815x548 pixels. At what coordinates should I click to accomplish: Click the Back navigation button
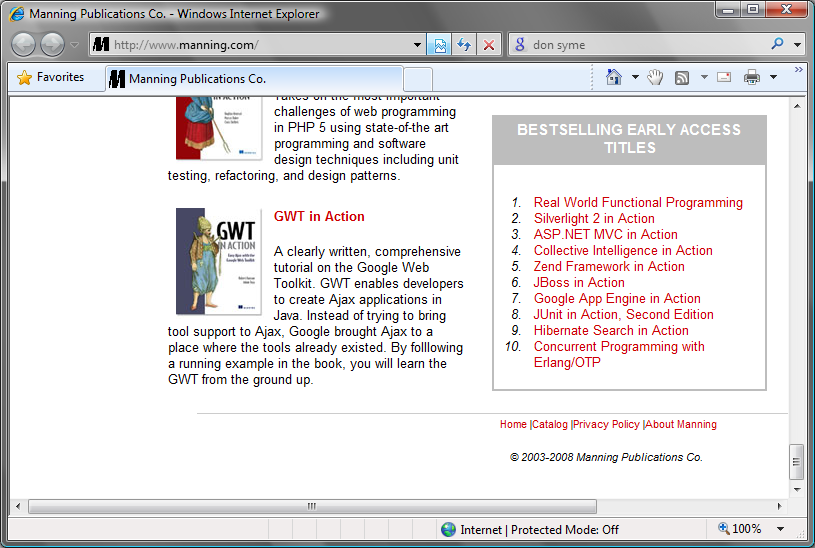pyautogui.click(x=24, y=45)
